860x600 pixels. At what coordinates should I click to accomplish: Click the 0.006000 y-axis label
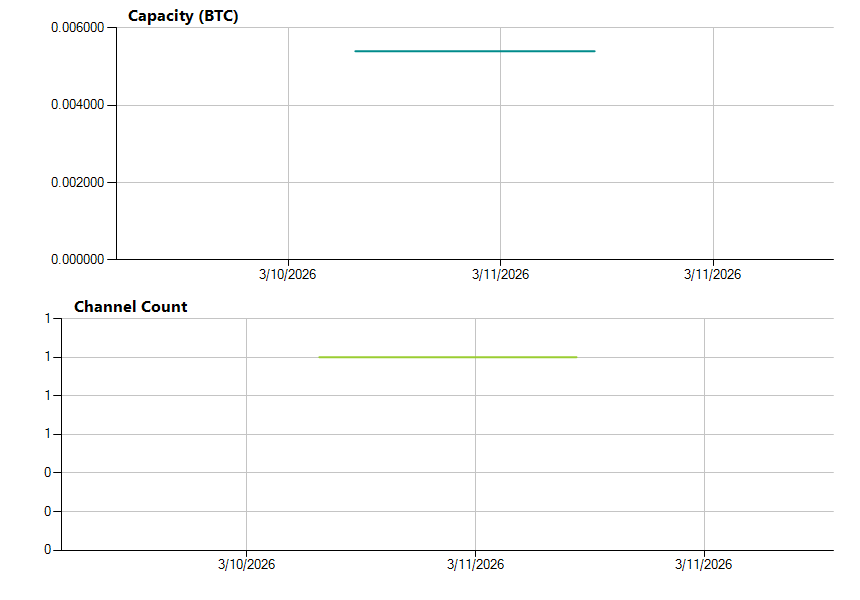(77, 28)
